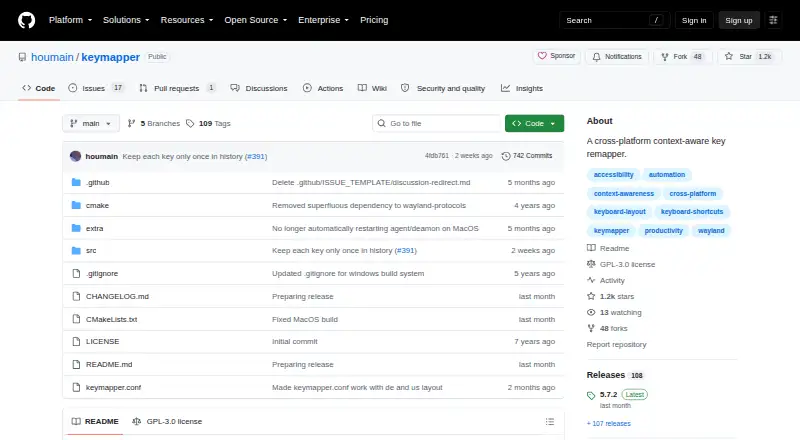Open the appearance settings icon in header
The height and width of the screenshot is (440, 800).
773,20
